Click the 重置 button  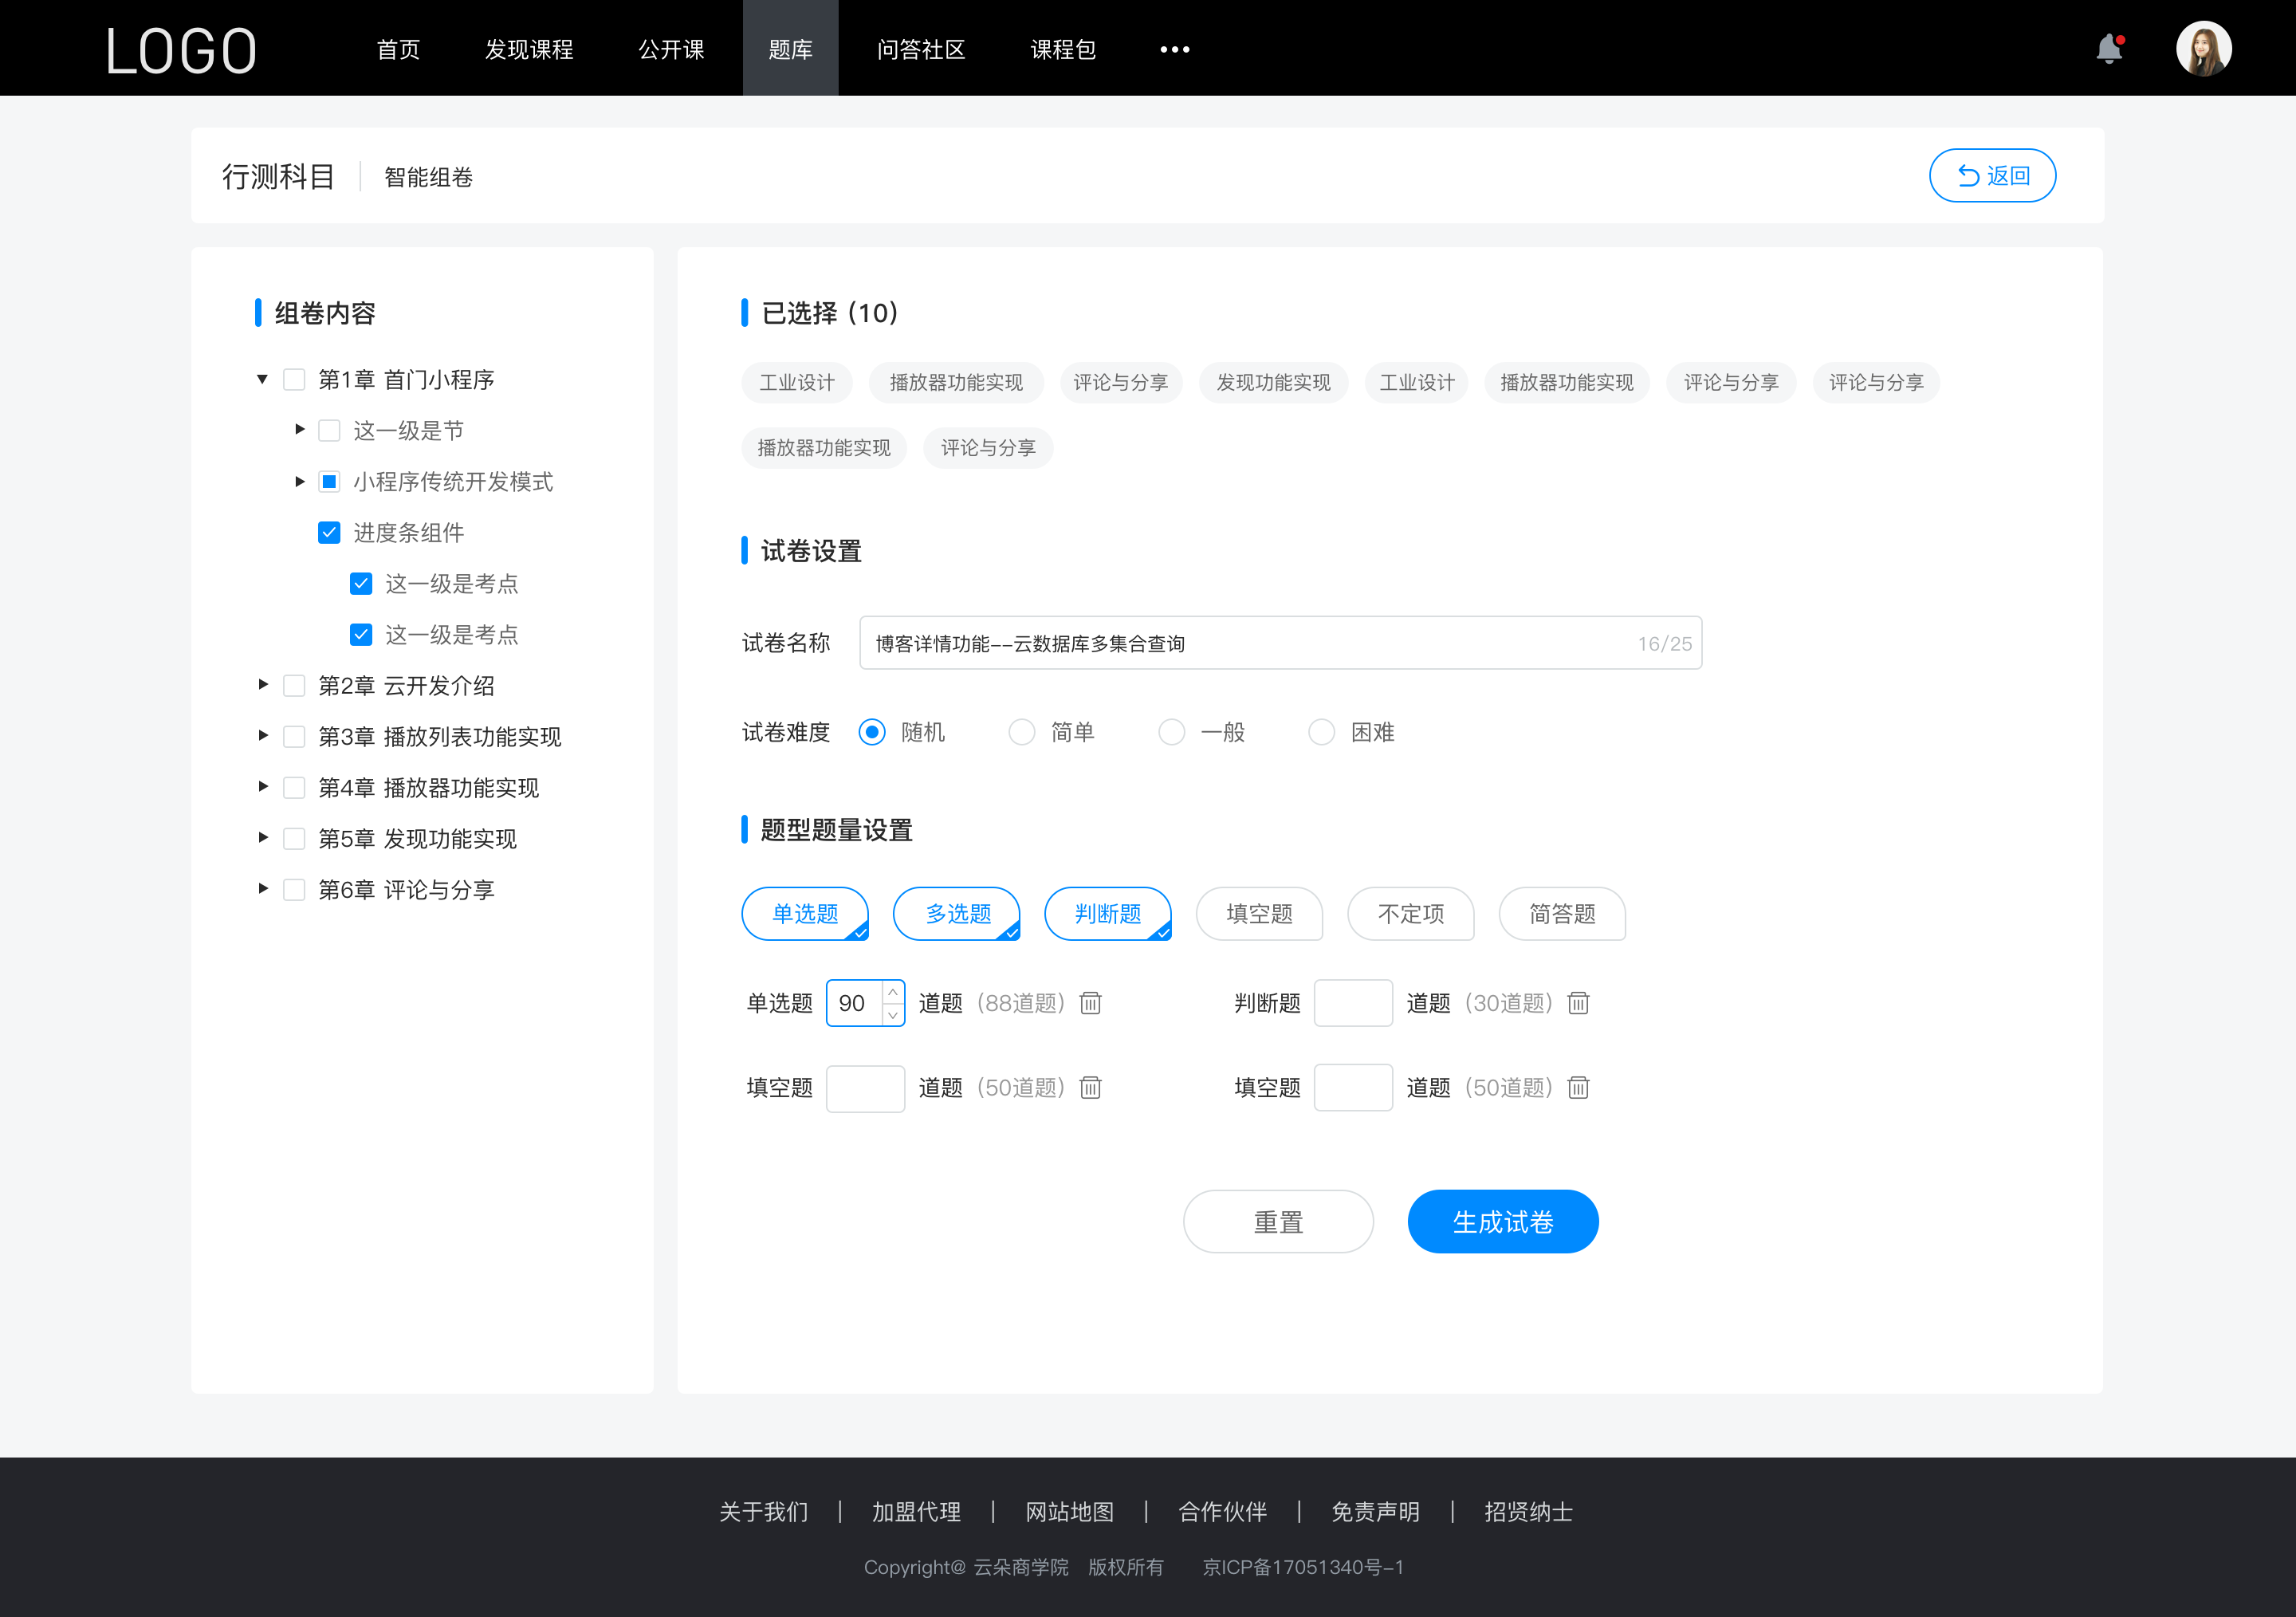(1277, 1222)
